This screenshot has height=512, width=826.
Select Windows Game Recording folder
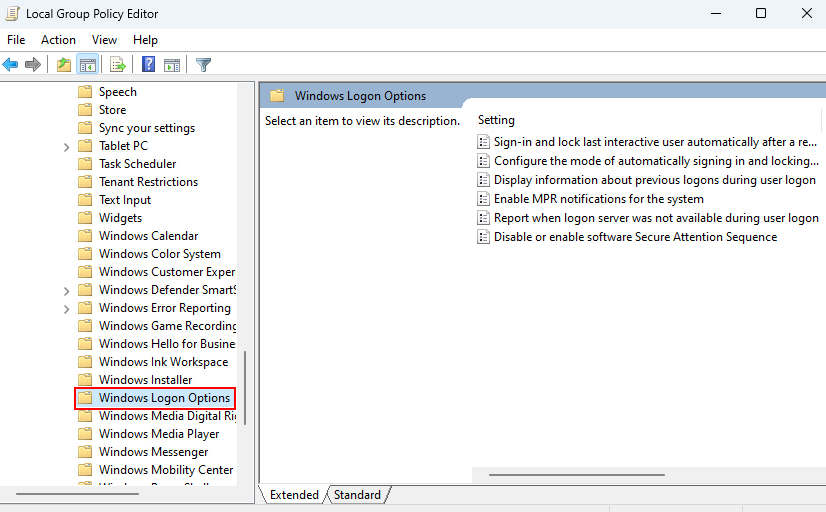pos(168,326)
